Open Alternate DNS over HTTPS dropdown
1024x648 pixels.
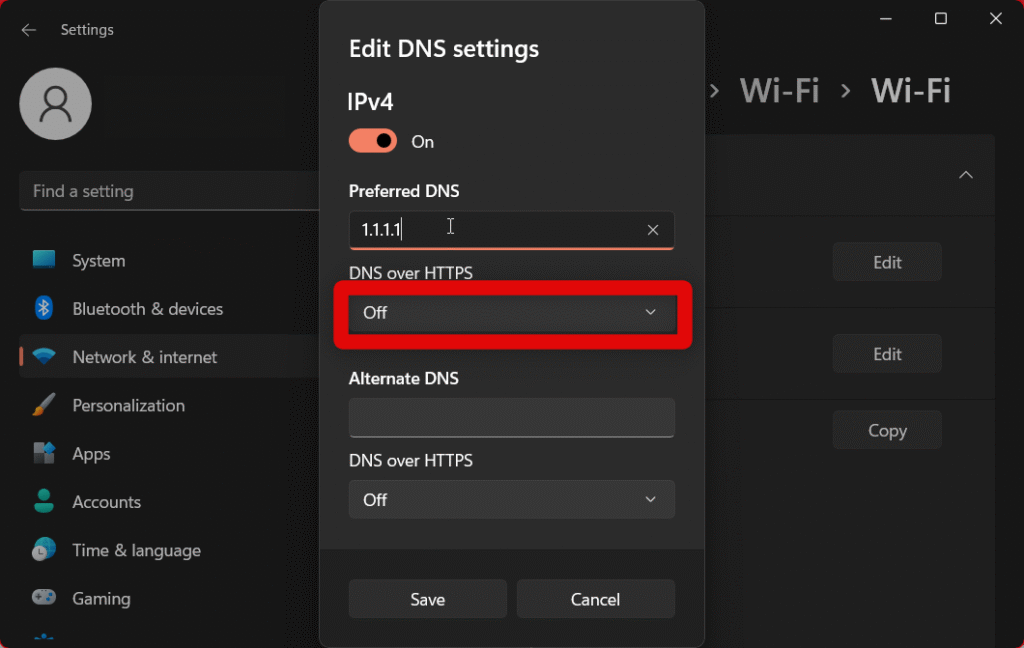pyautogui.click(x=511, y=500)
